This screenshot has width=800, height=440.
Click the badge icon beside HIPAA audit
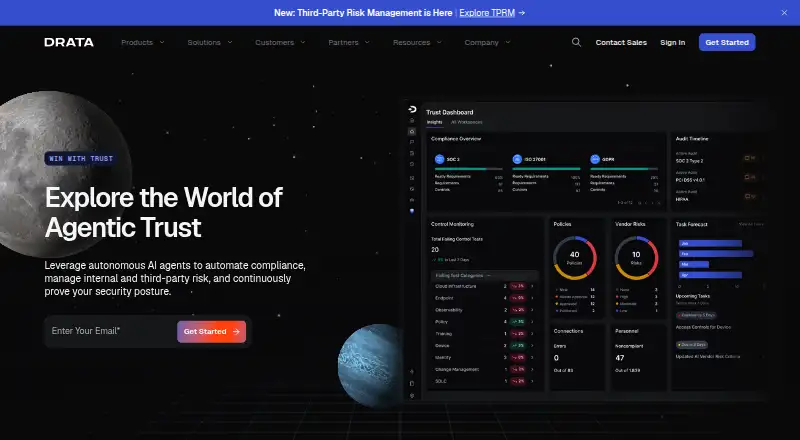coord(749,196)
